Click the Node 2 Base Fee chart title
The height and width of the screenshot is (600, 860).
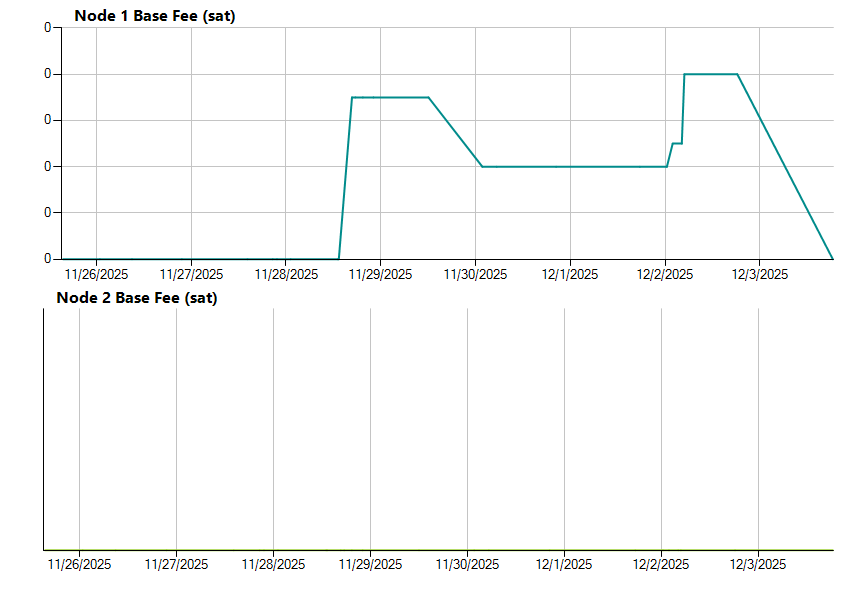tap(136, 297)
